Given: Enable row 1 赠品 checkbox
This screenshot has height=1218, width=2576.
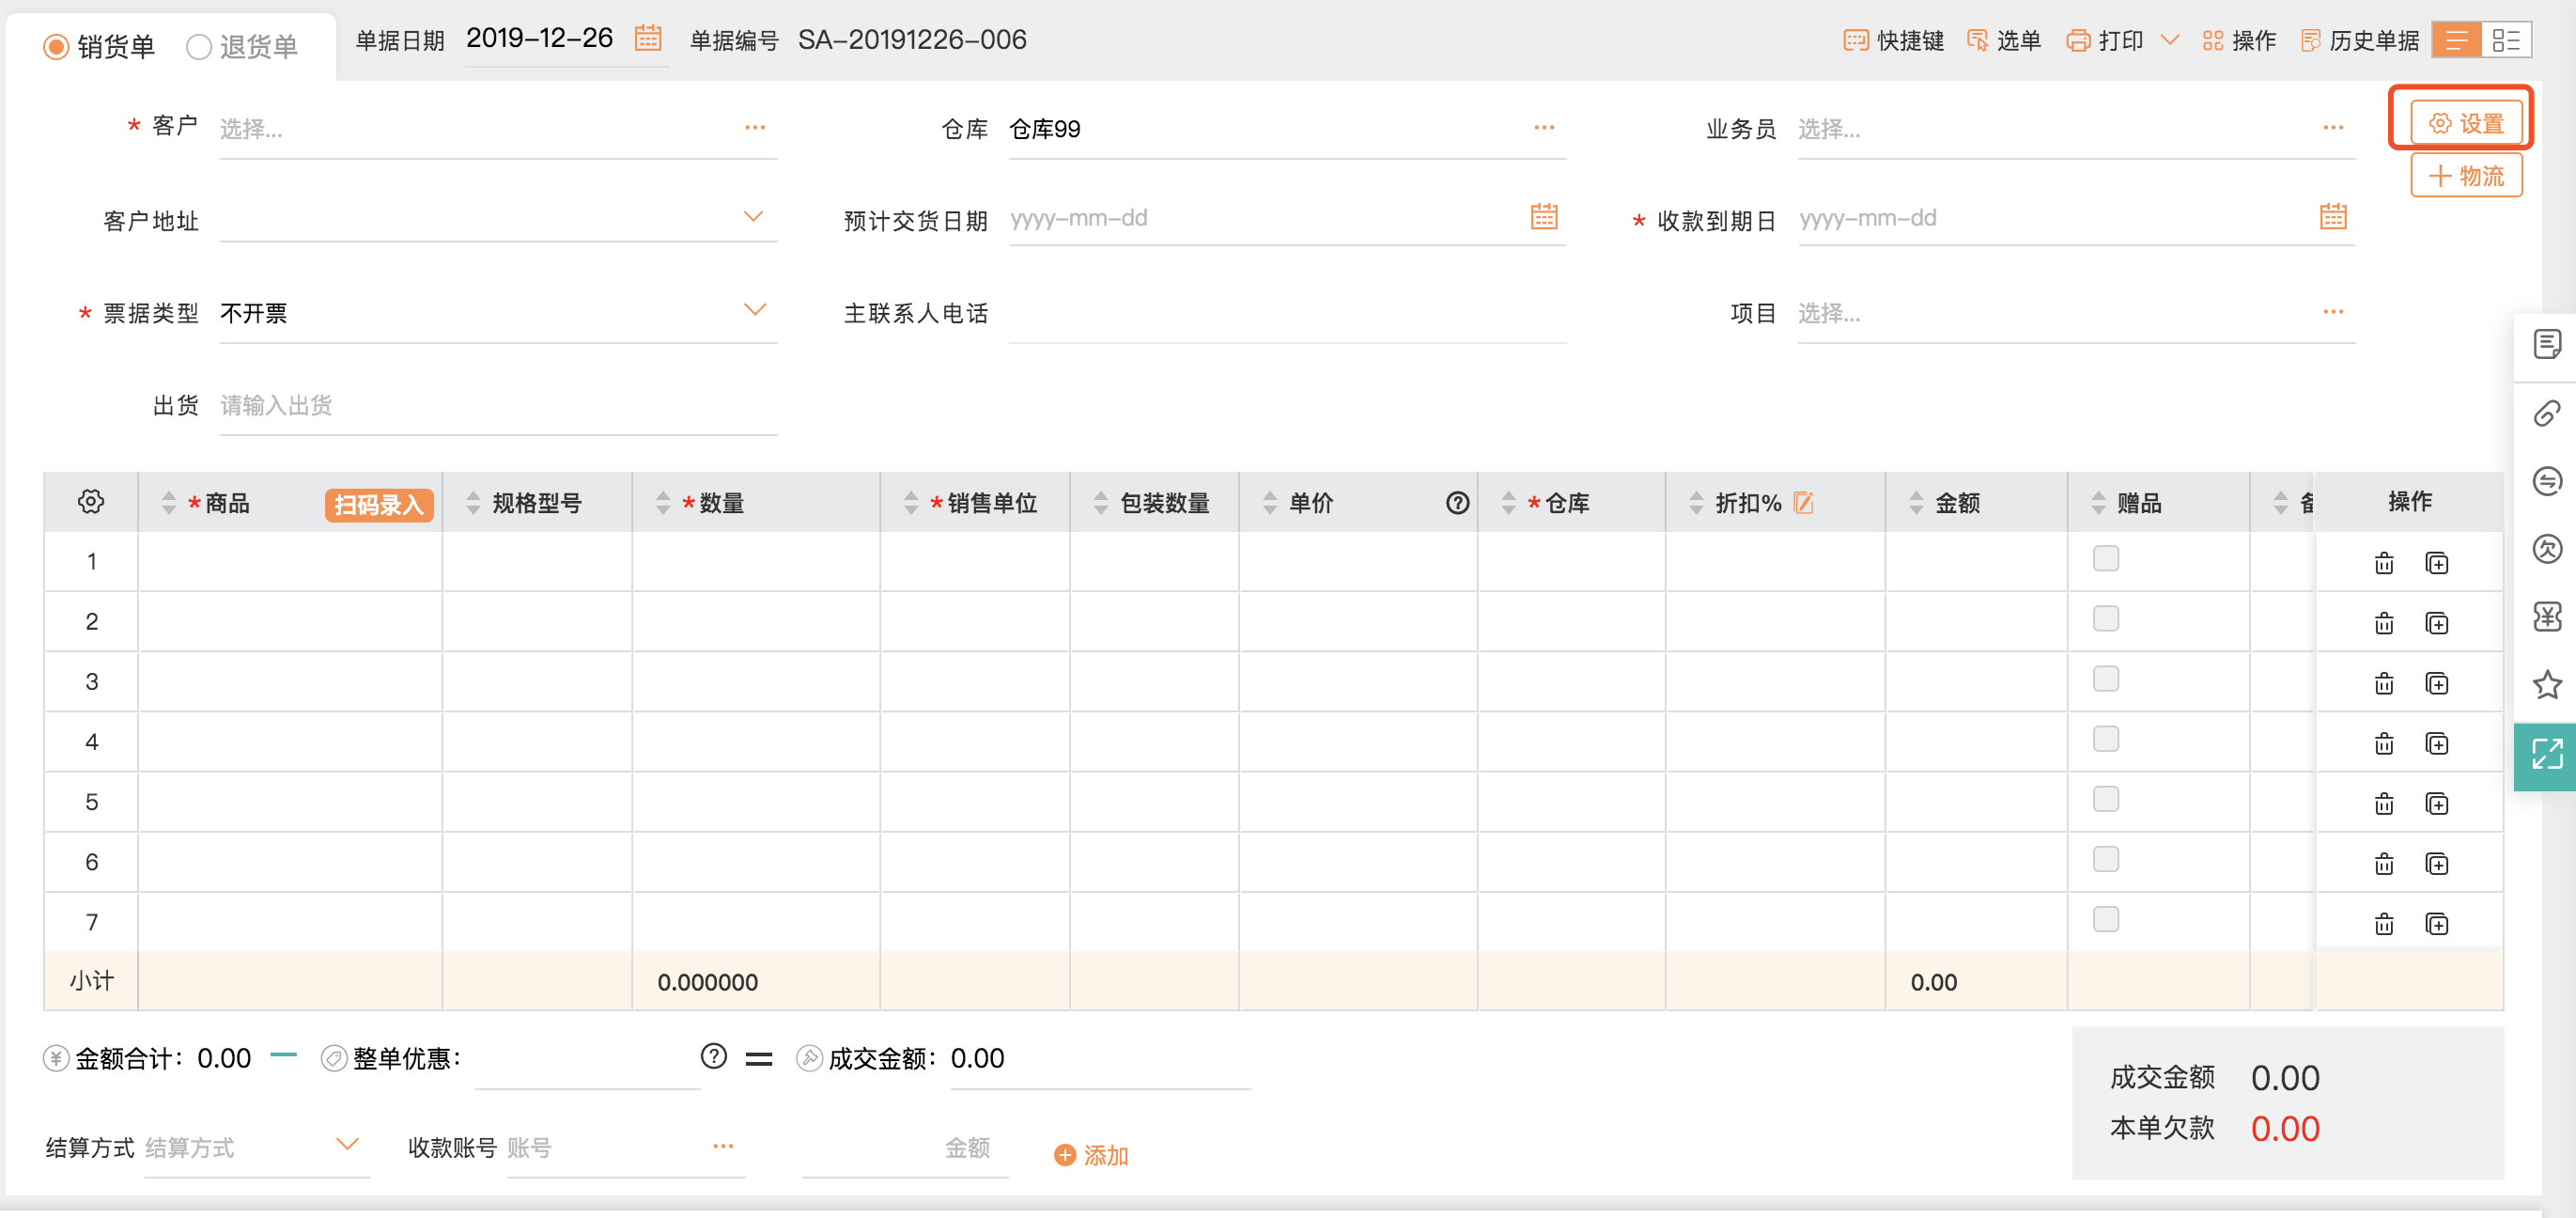Looking at the screenshot, I should (x=2106, y=559).
